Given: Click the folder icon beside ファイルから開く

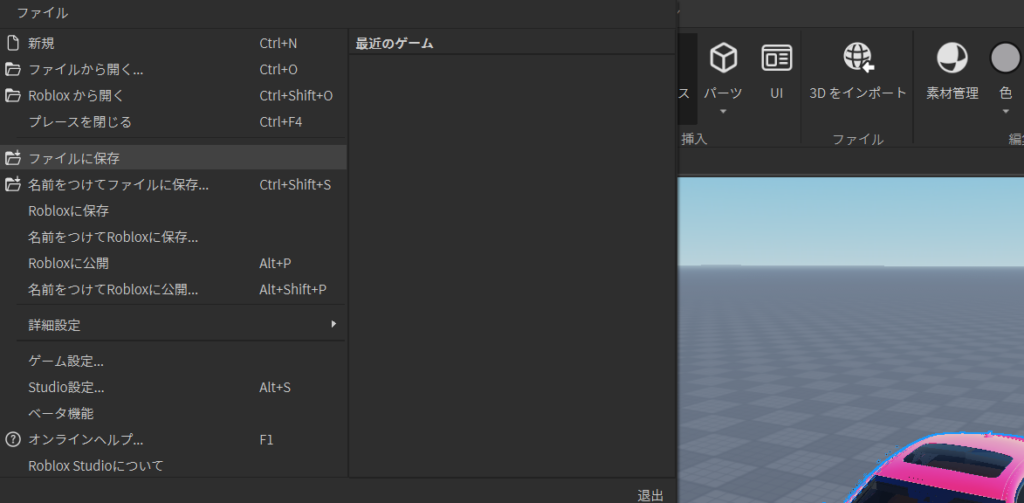Looking at the screenshot, I should point(12,69).
